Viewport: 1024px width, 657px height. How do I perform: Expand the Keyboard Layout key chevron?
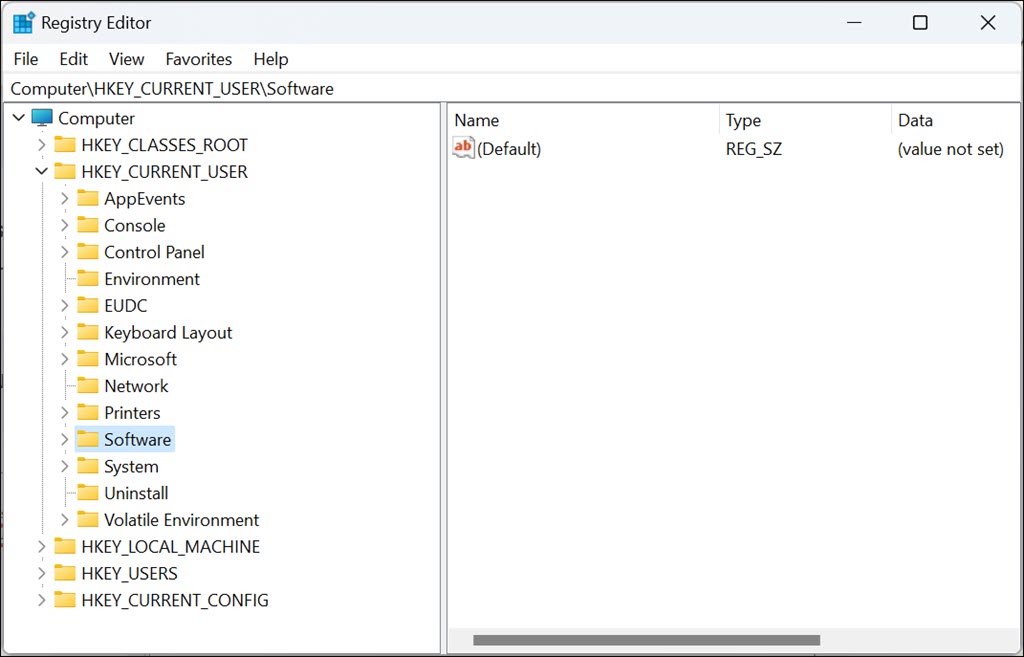pyautogui.click(x=65, y=332)
